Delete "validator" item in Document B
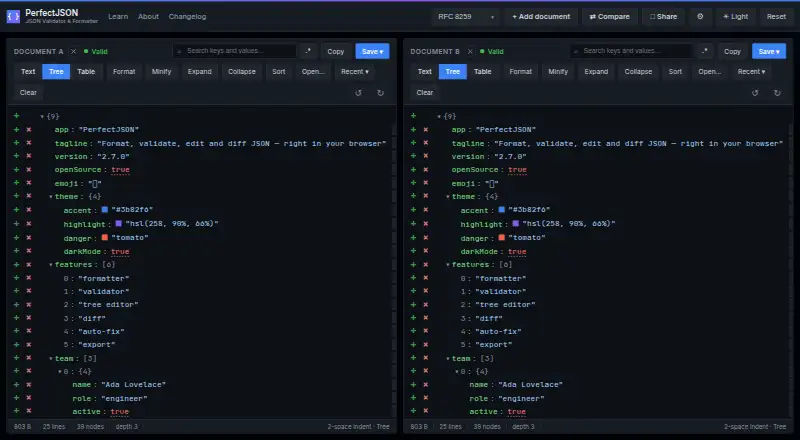This screenshot has height=440, width=800. (x=426, y=291)
